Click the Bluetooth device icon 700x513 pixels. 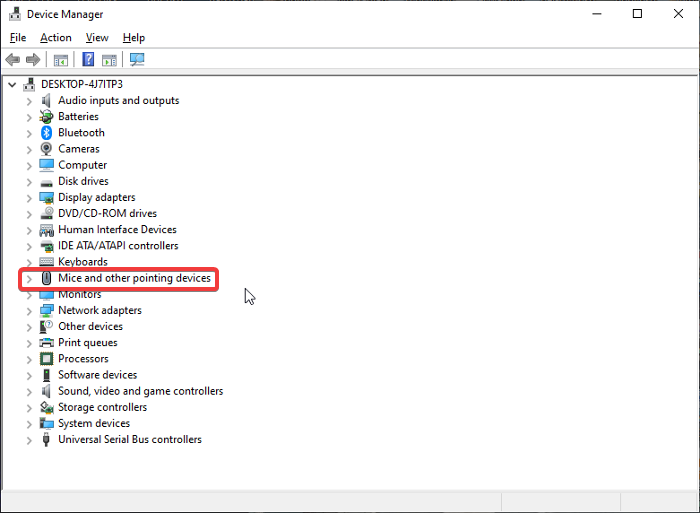click(46, 133)
